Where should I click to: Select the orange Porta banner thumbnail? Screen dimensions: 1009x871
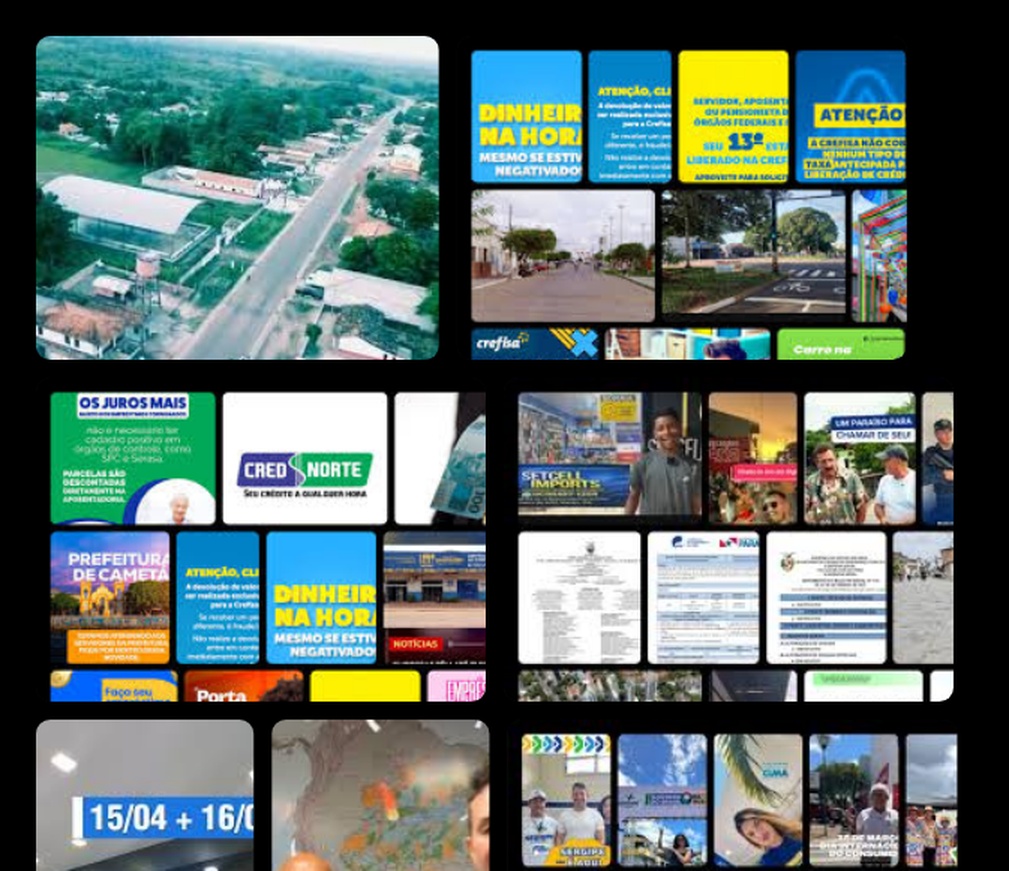coord(243,686)
